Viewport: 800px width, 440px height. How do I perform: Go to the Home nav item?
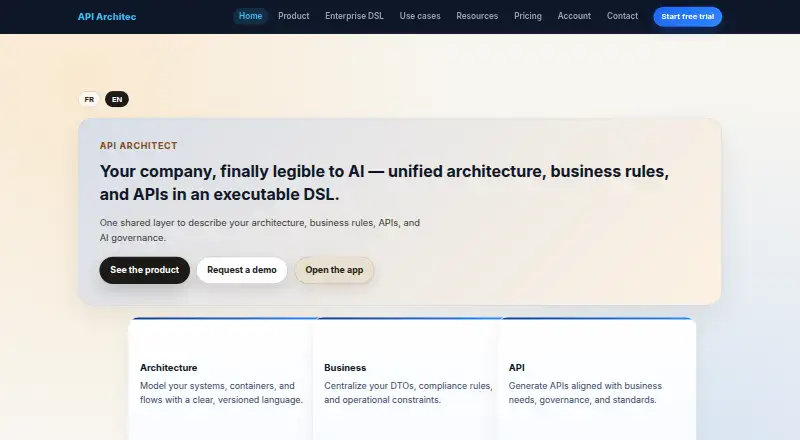click(x=251, y=16)
